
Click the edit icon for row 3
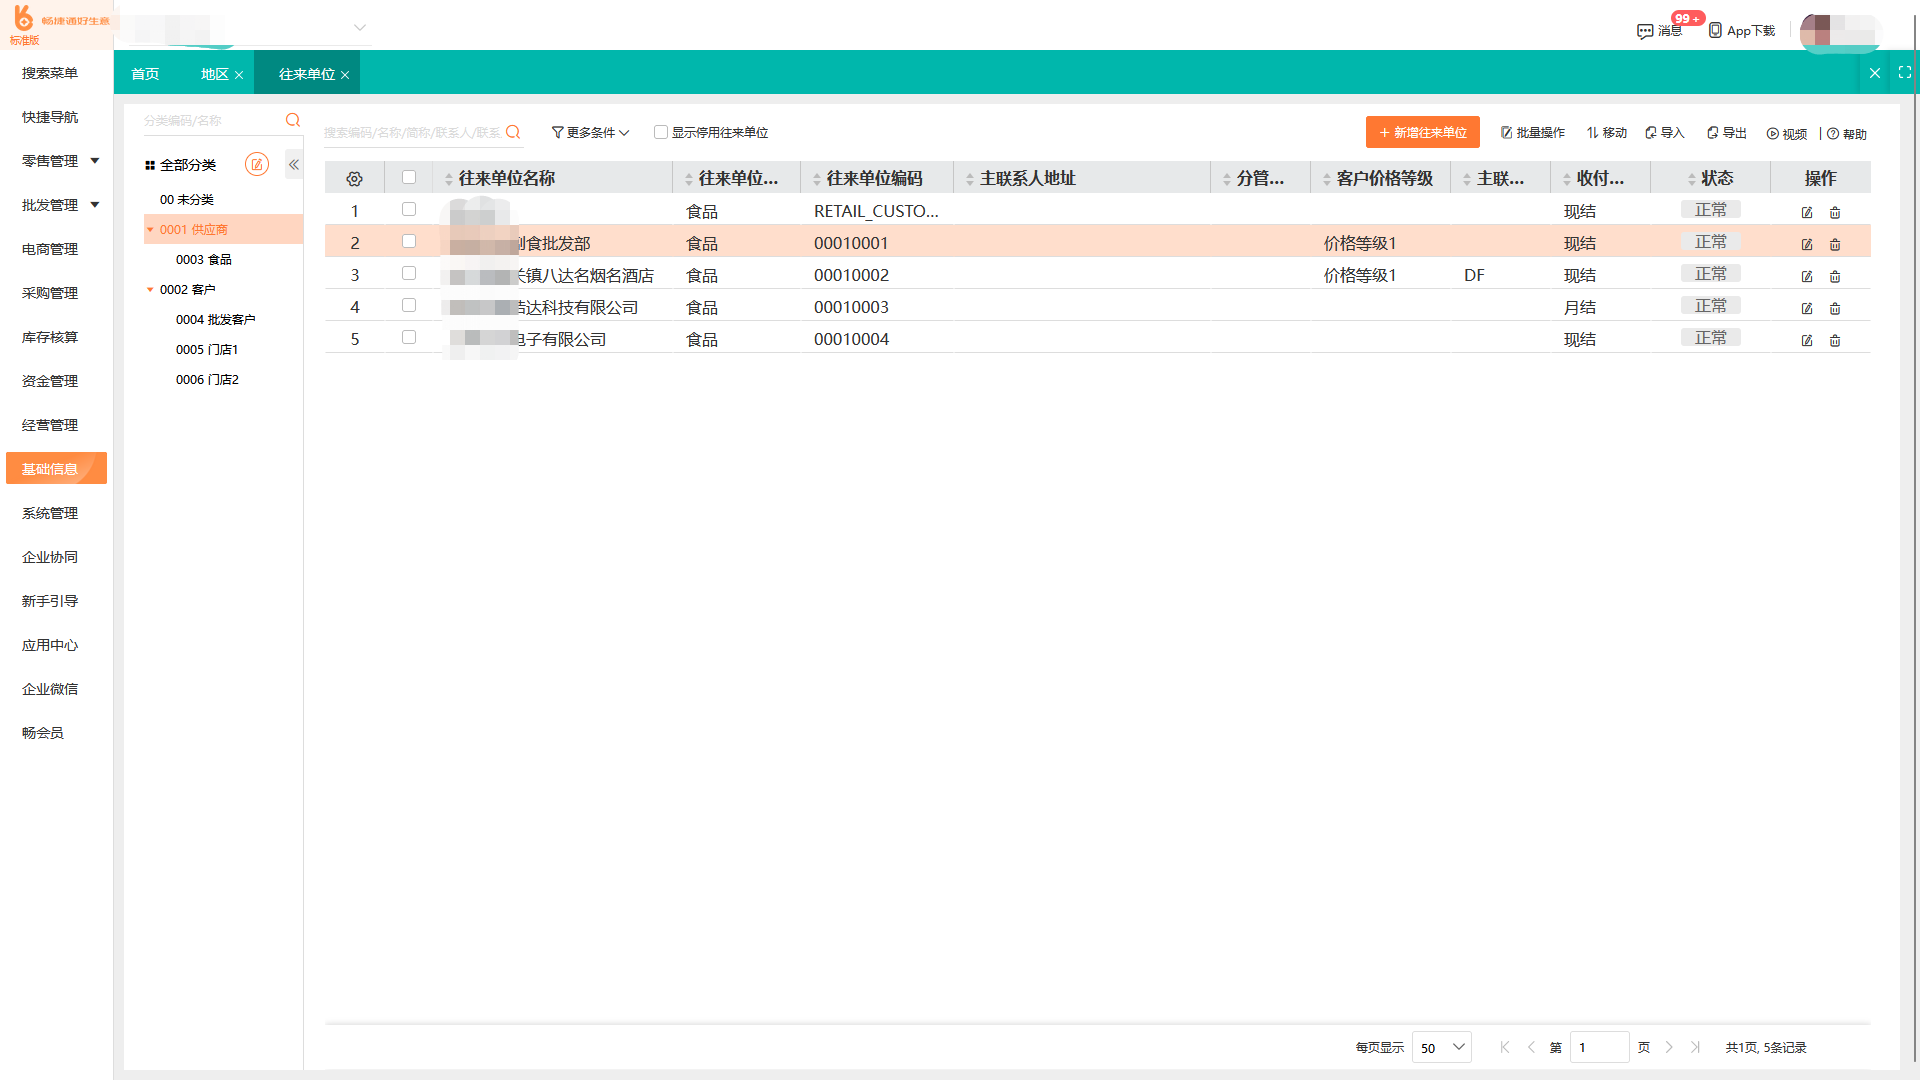(x=1807, y=274)
